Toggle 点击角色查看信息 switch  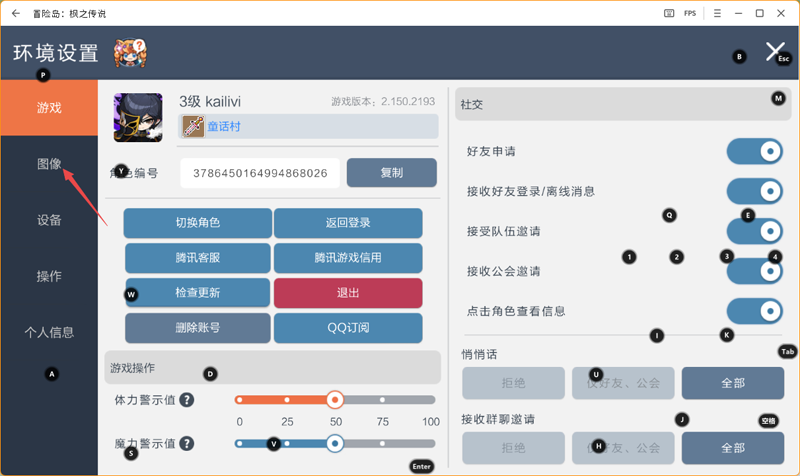coord(754,311)
